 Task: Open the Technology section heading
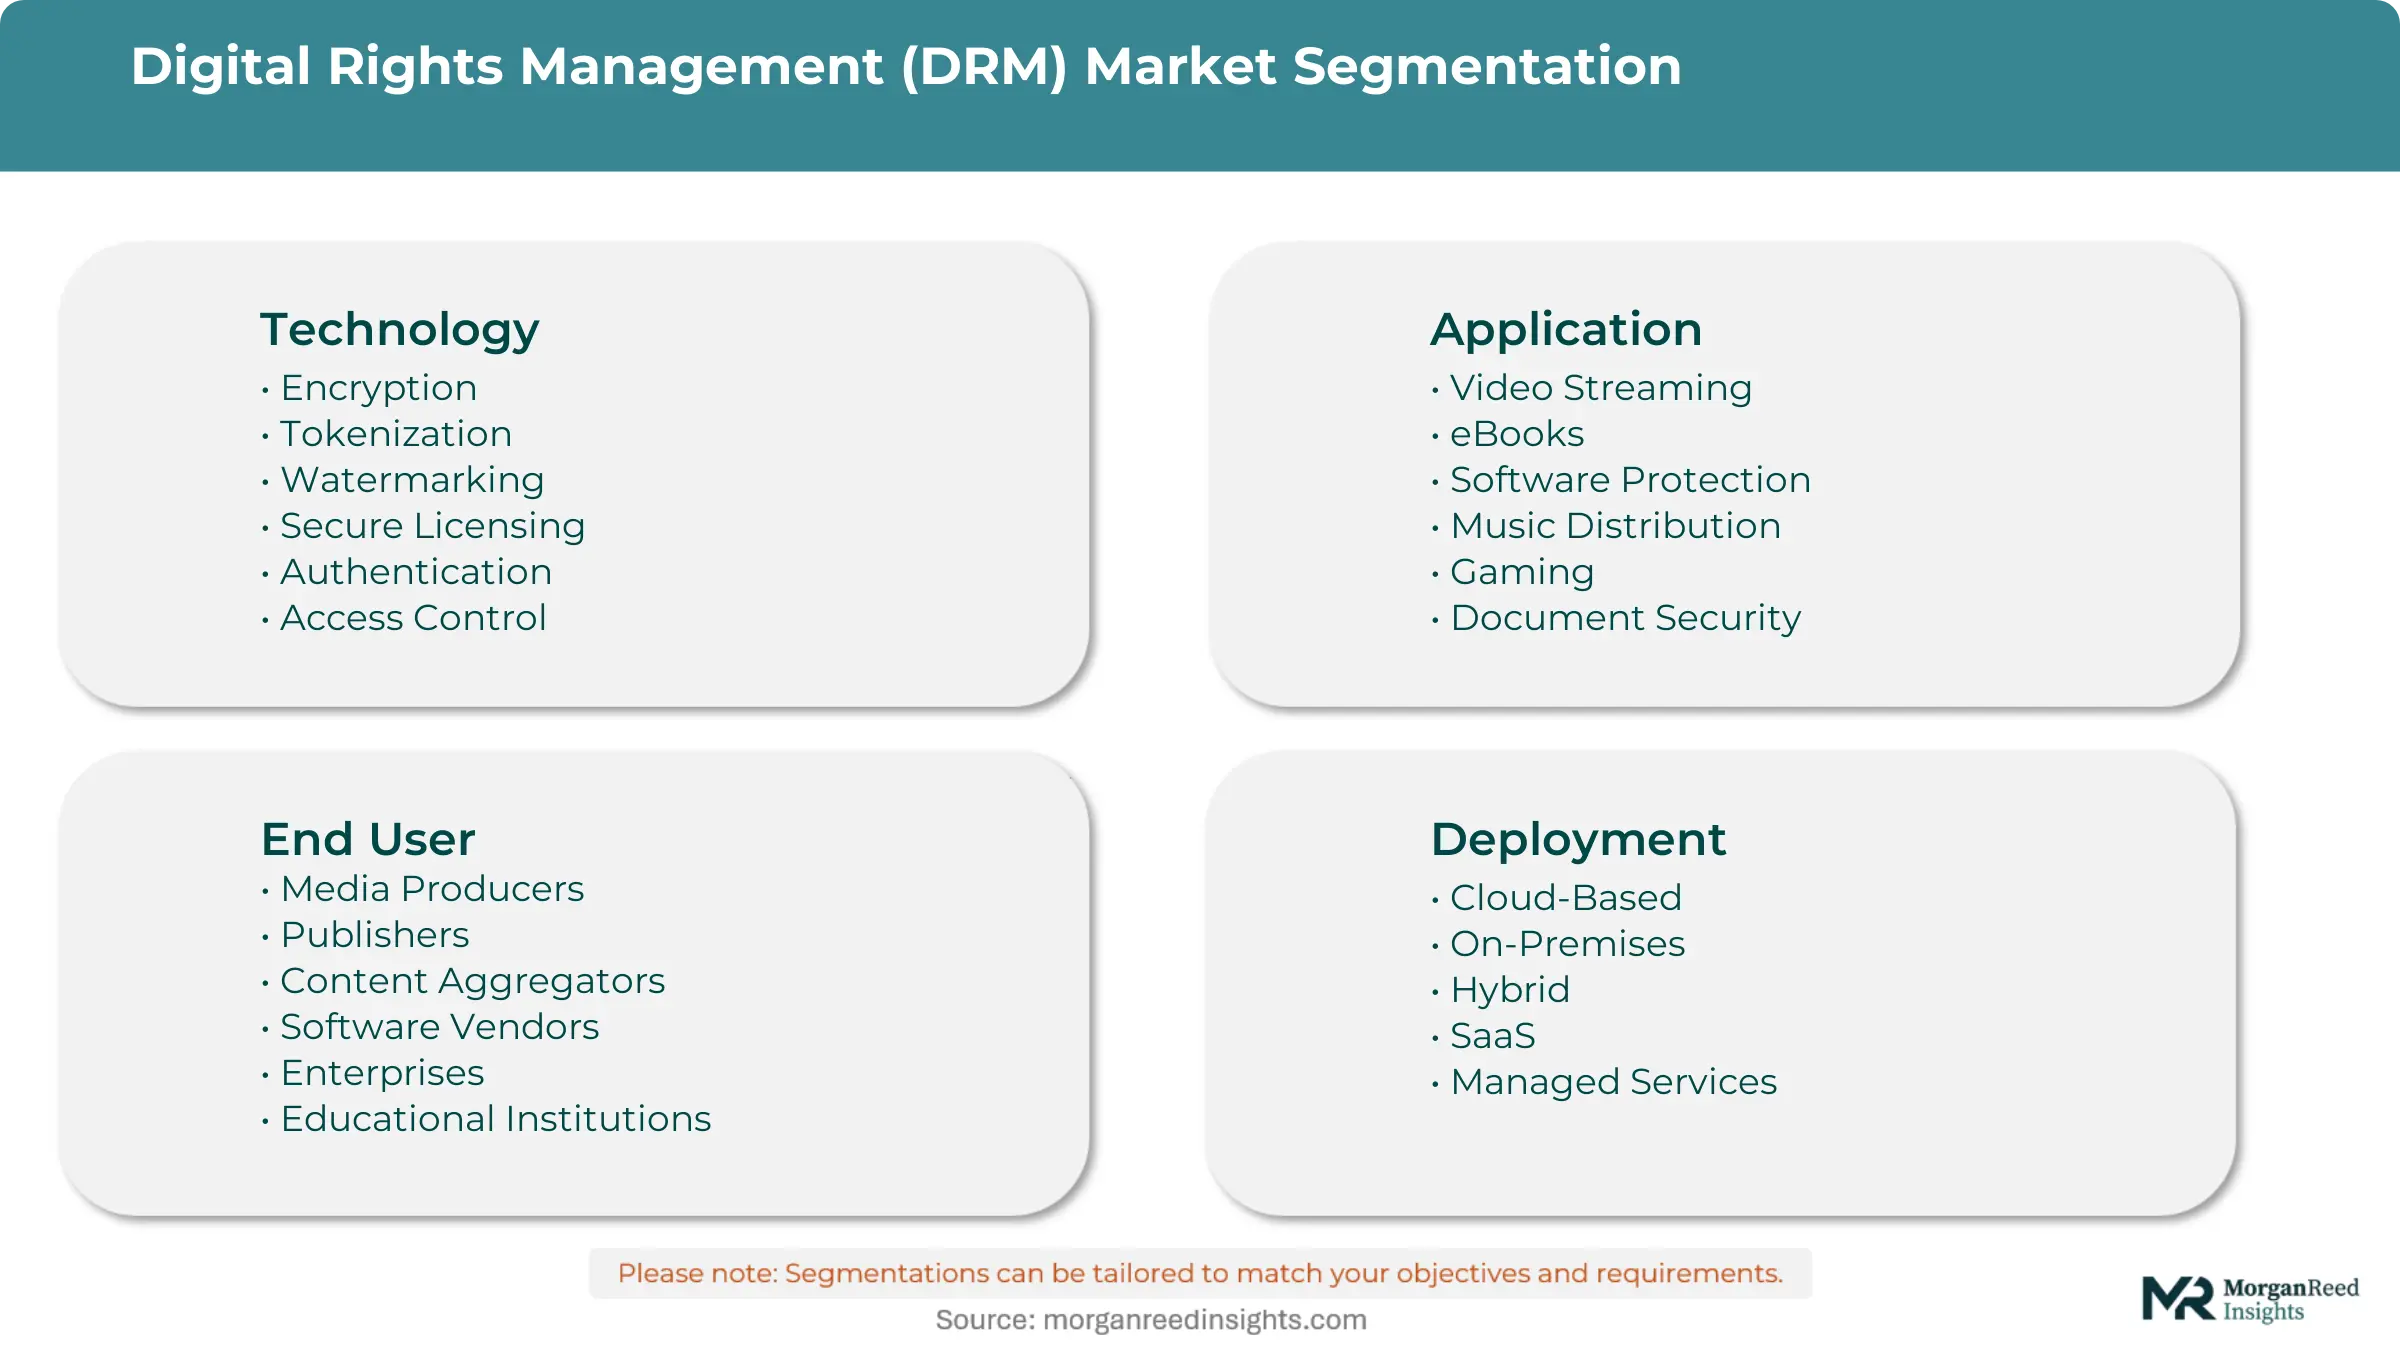[x=399, y=328]
